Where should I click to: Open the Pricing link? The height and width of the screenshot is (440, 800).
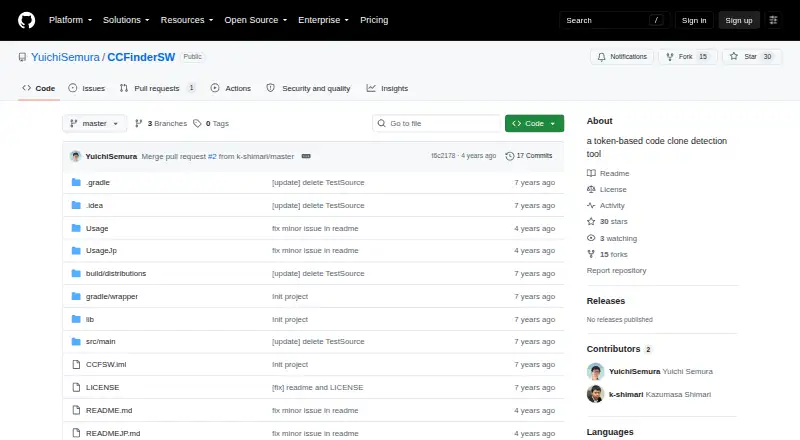374,20
